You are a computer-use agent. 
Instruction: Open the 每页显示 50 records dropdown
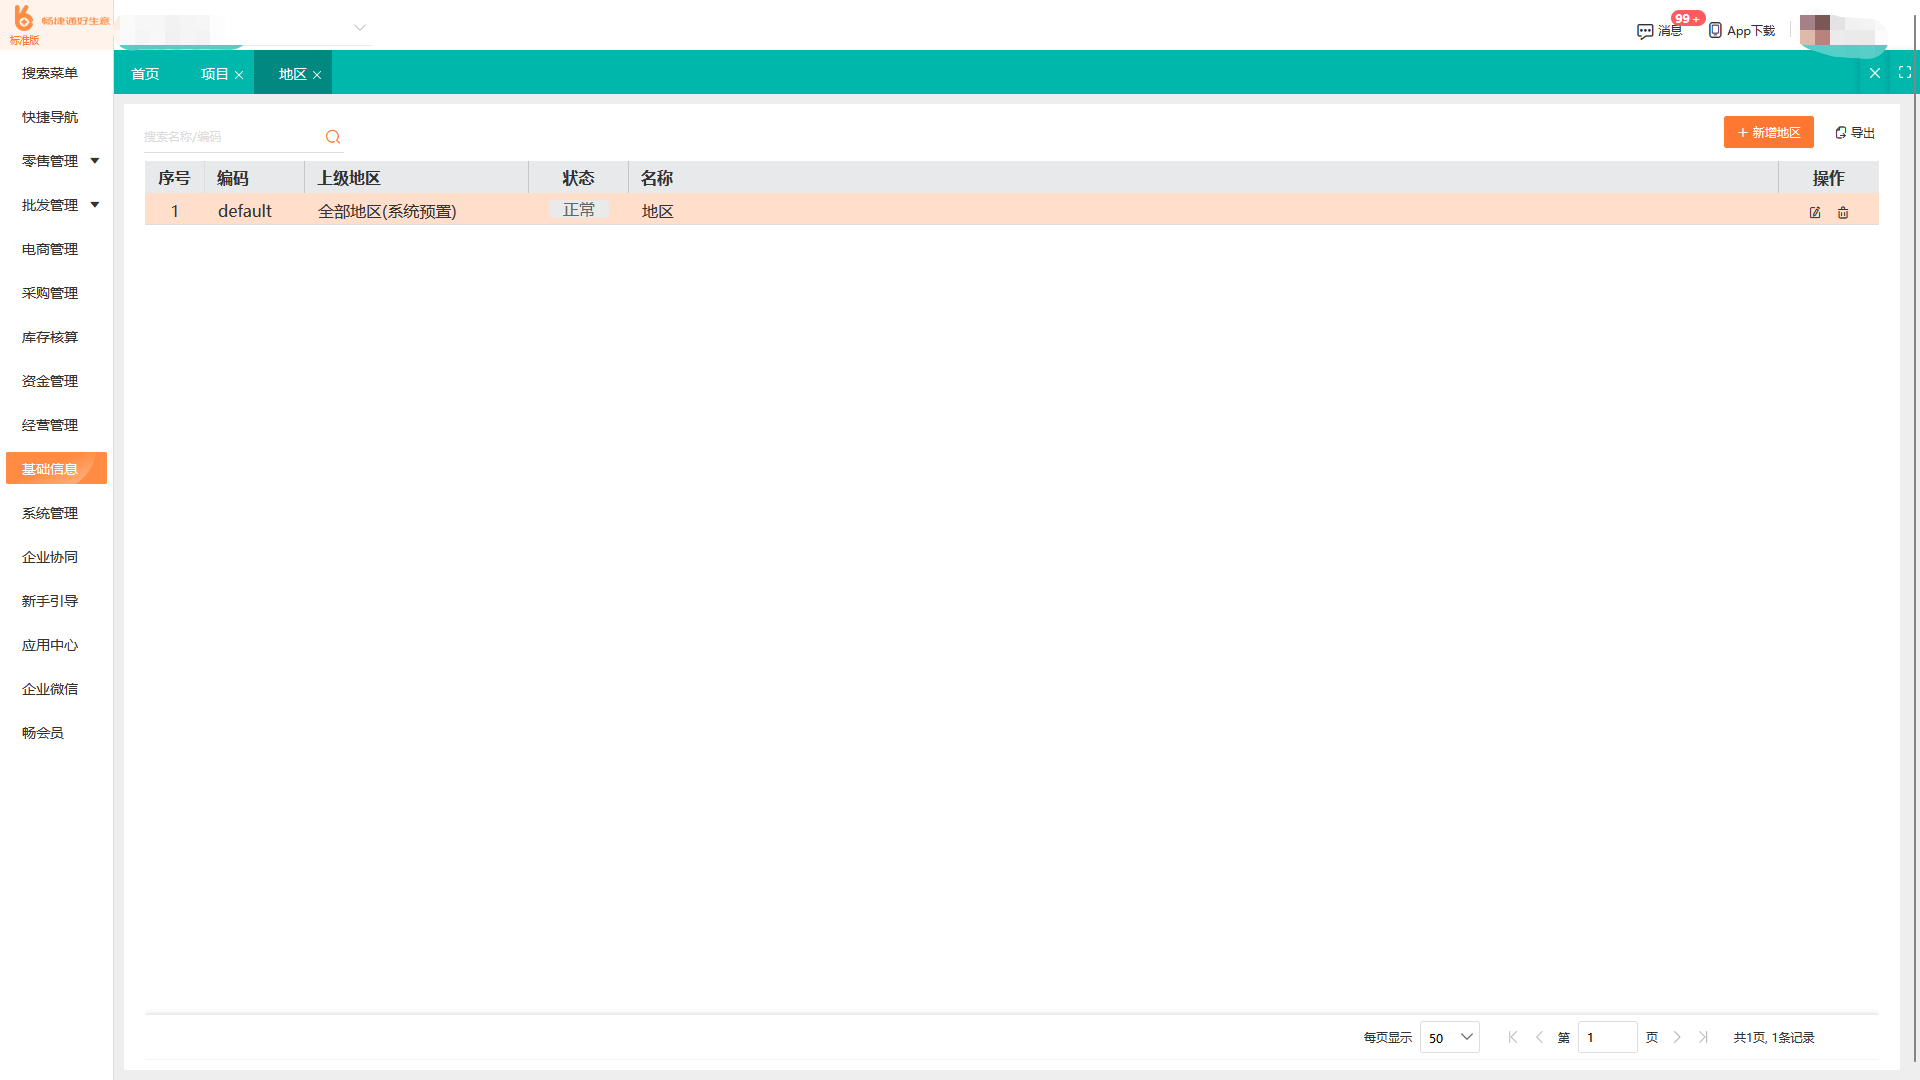tap(1448, 1038)
